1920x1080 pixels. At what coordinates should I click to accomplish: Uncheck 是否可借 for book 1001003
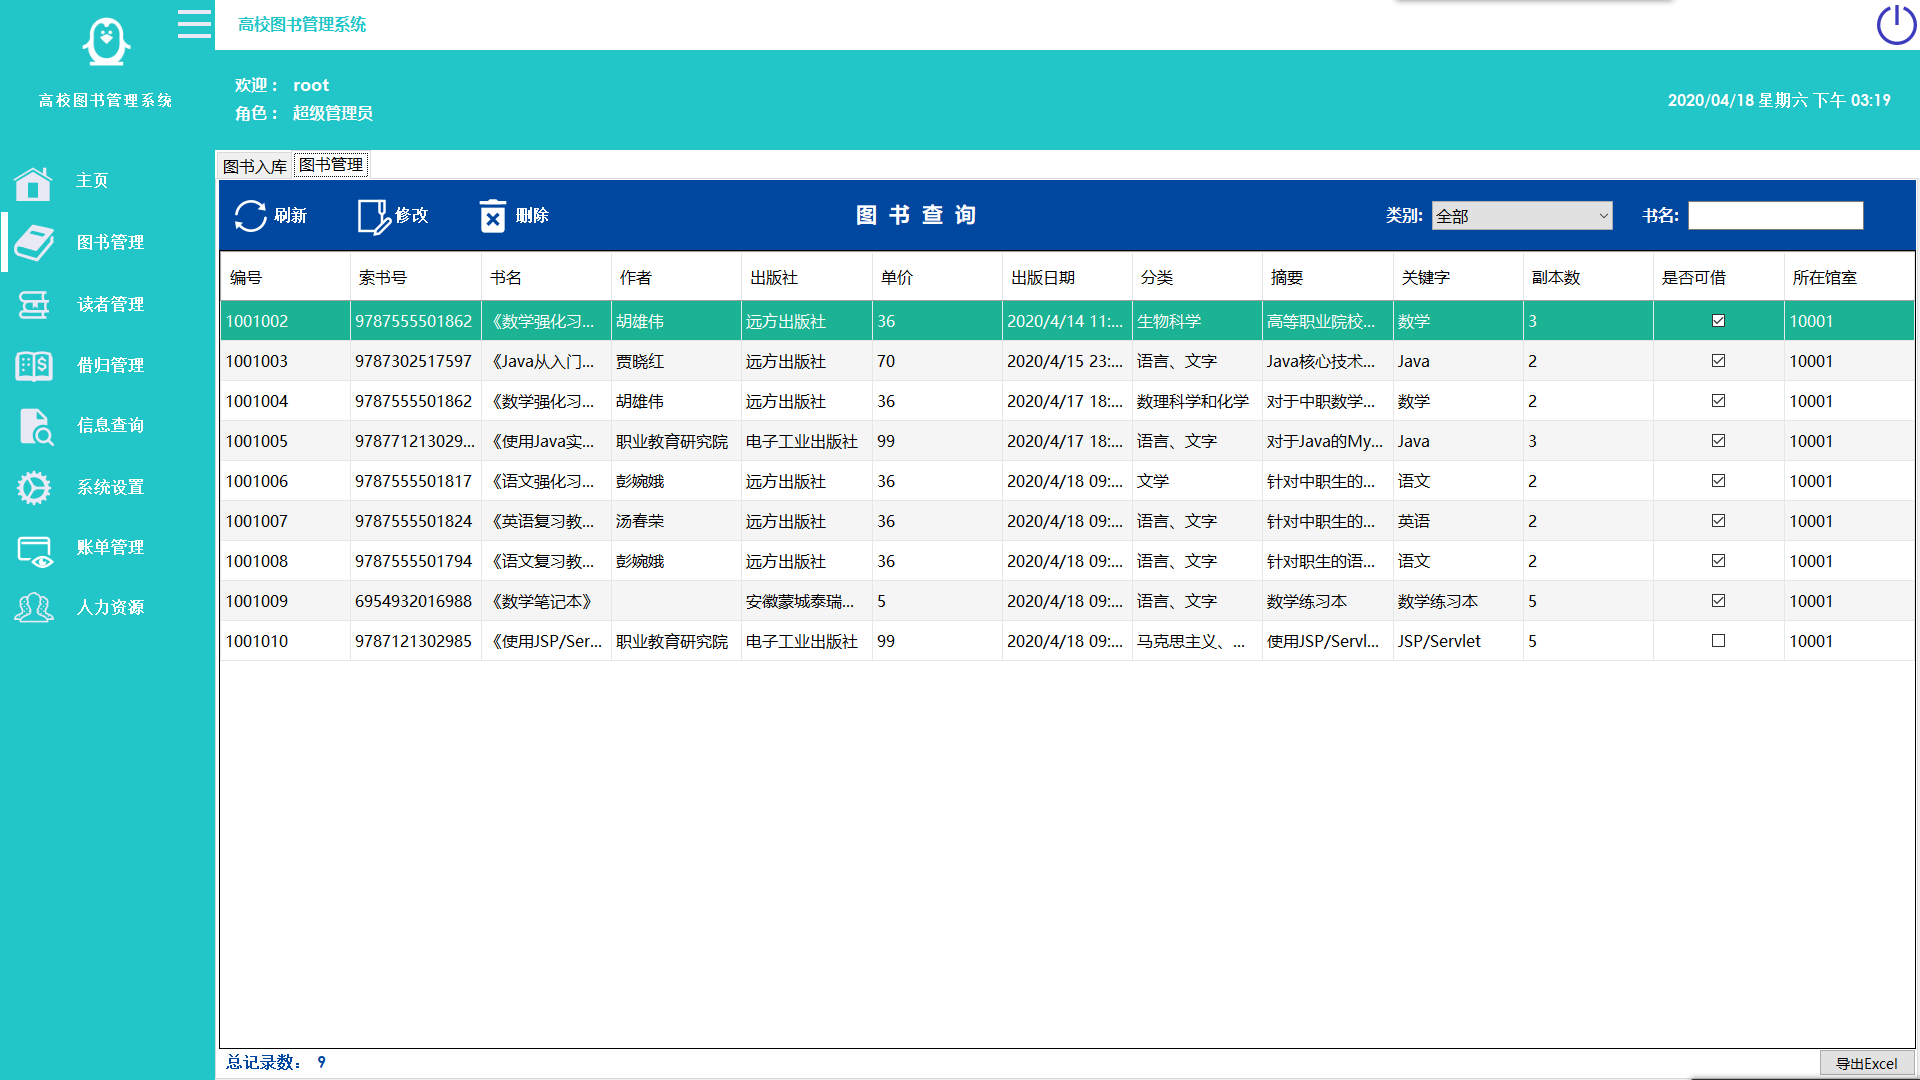tap(1719, 361)
